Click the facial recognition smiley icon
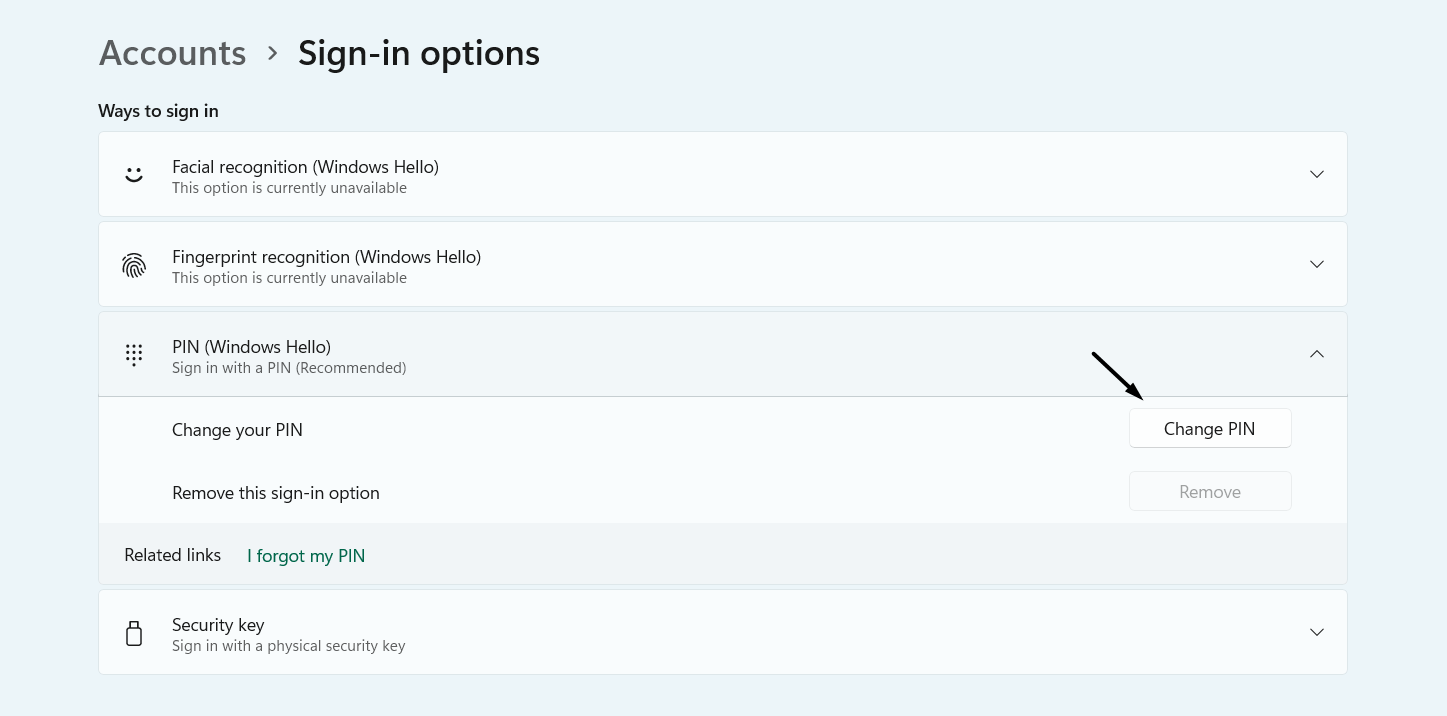This screenshot has width=1447, height=716. [x=134, y=174]
